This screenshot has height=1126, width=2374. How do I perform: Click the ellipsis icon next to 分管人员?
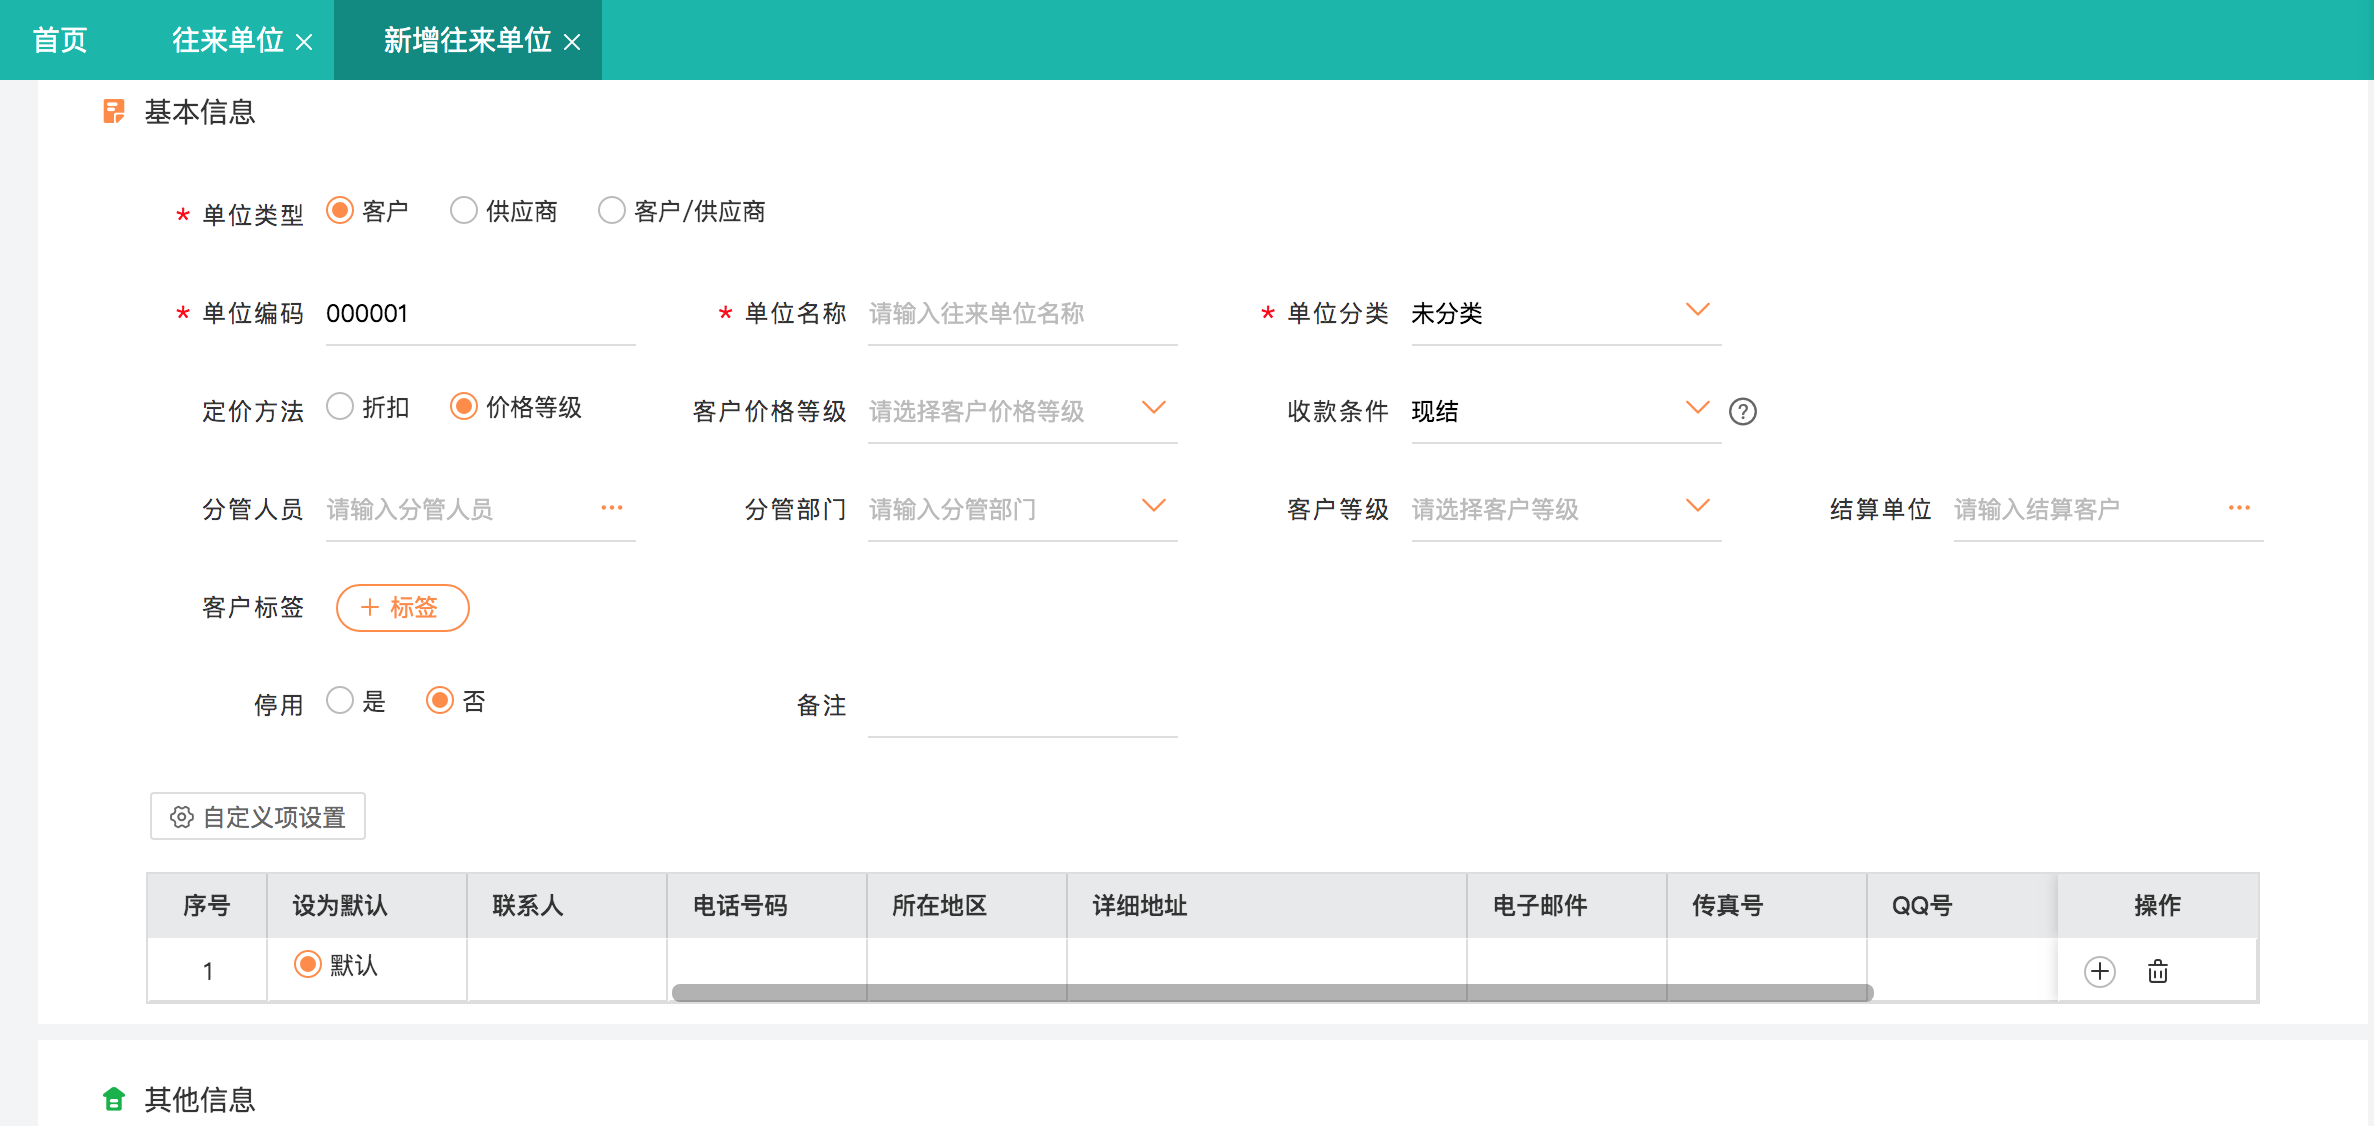[x=613, y=509]
